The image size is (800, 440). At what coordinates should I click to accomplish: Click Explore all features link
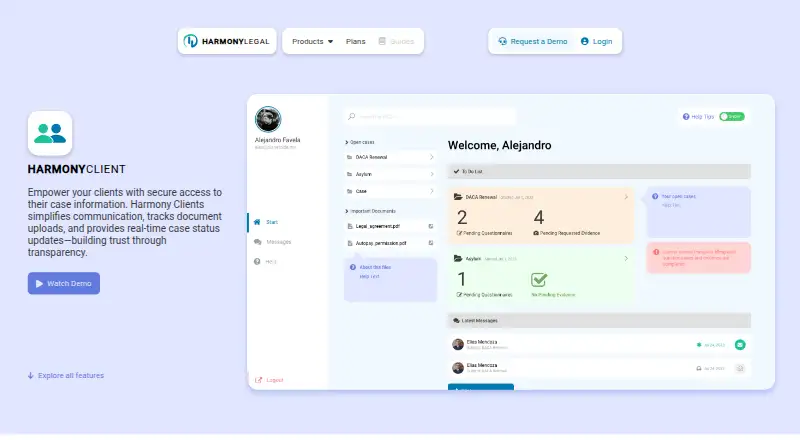click(66, 375)
